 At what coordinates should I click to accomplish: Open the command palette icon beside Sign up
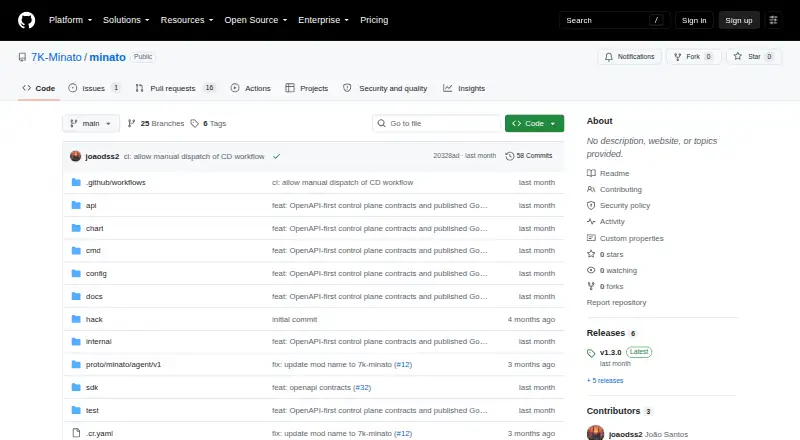[x=773, y=20]
